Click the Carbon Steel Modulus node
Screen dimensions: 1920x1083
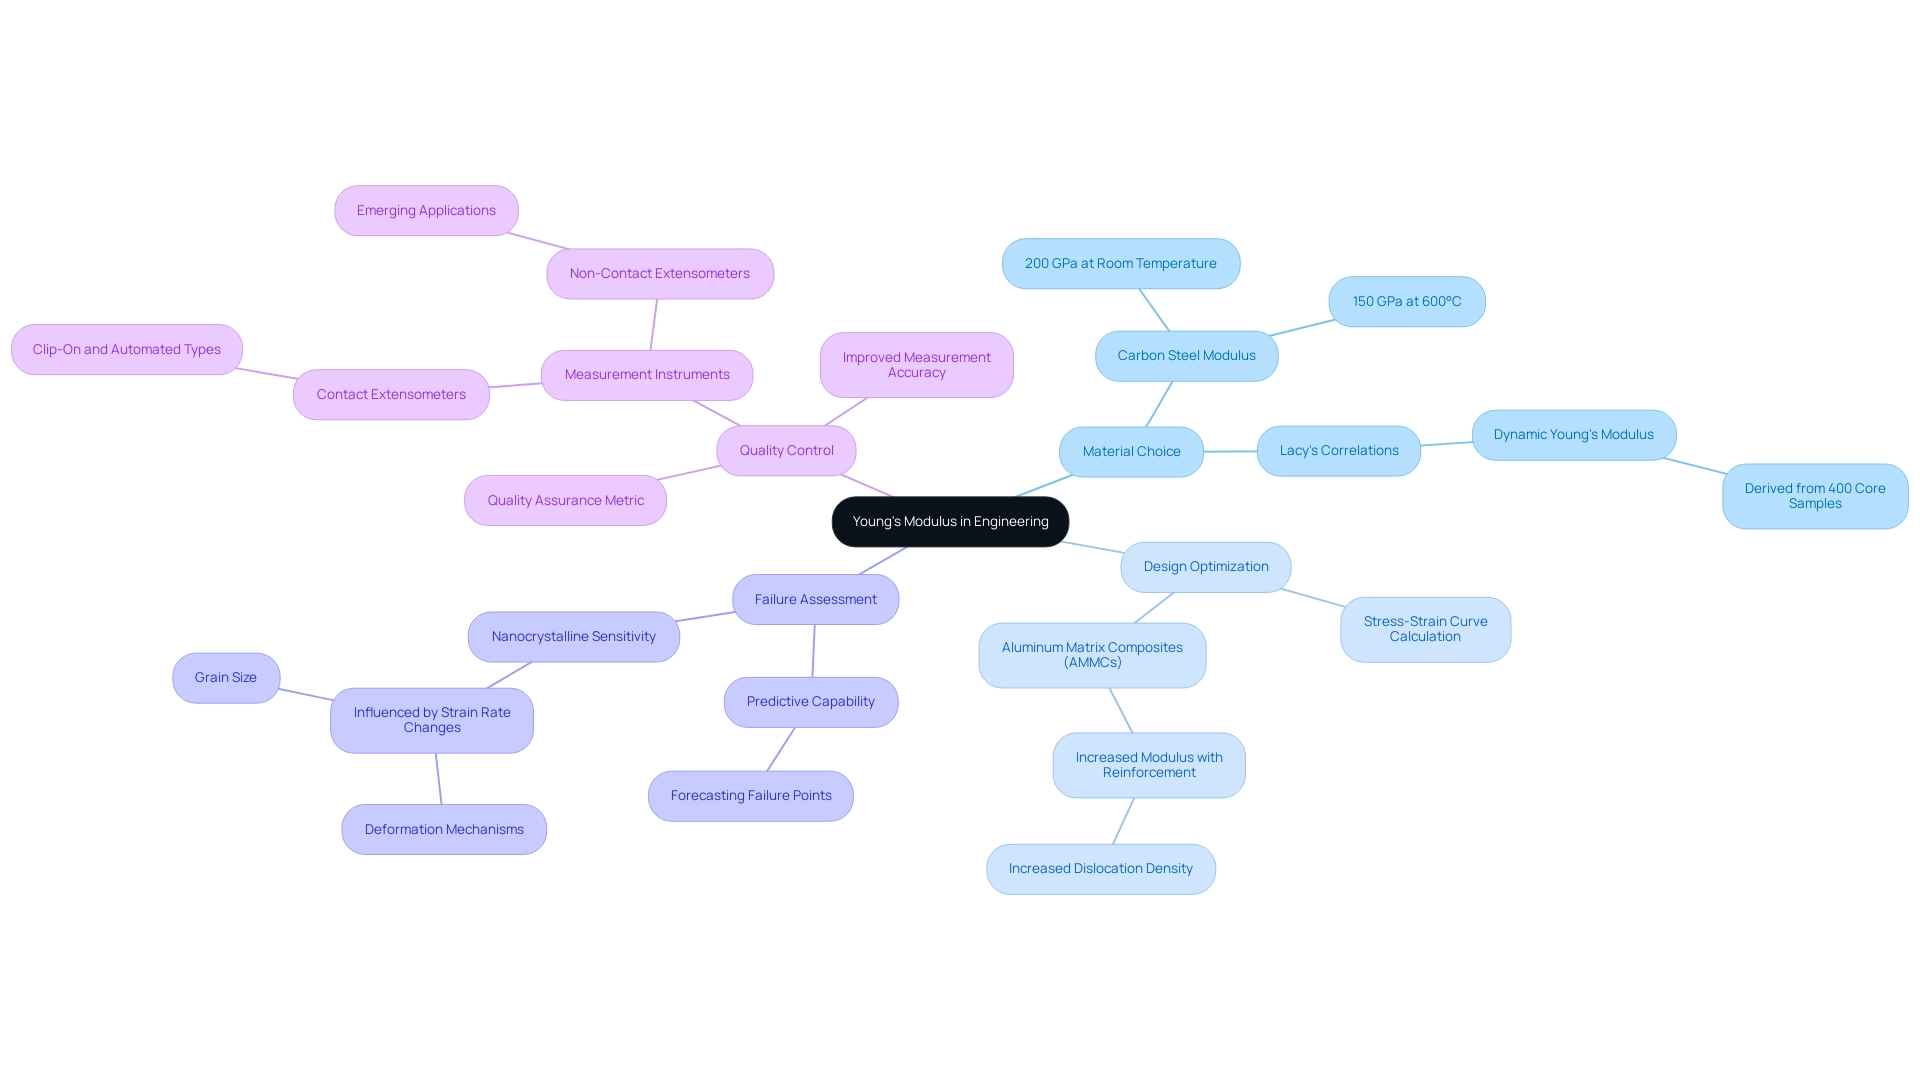[1185, 355]
